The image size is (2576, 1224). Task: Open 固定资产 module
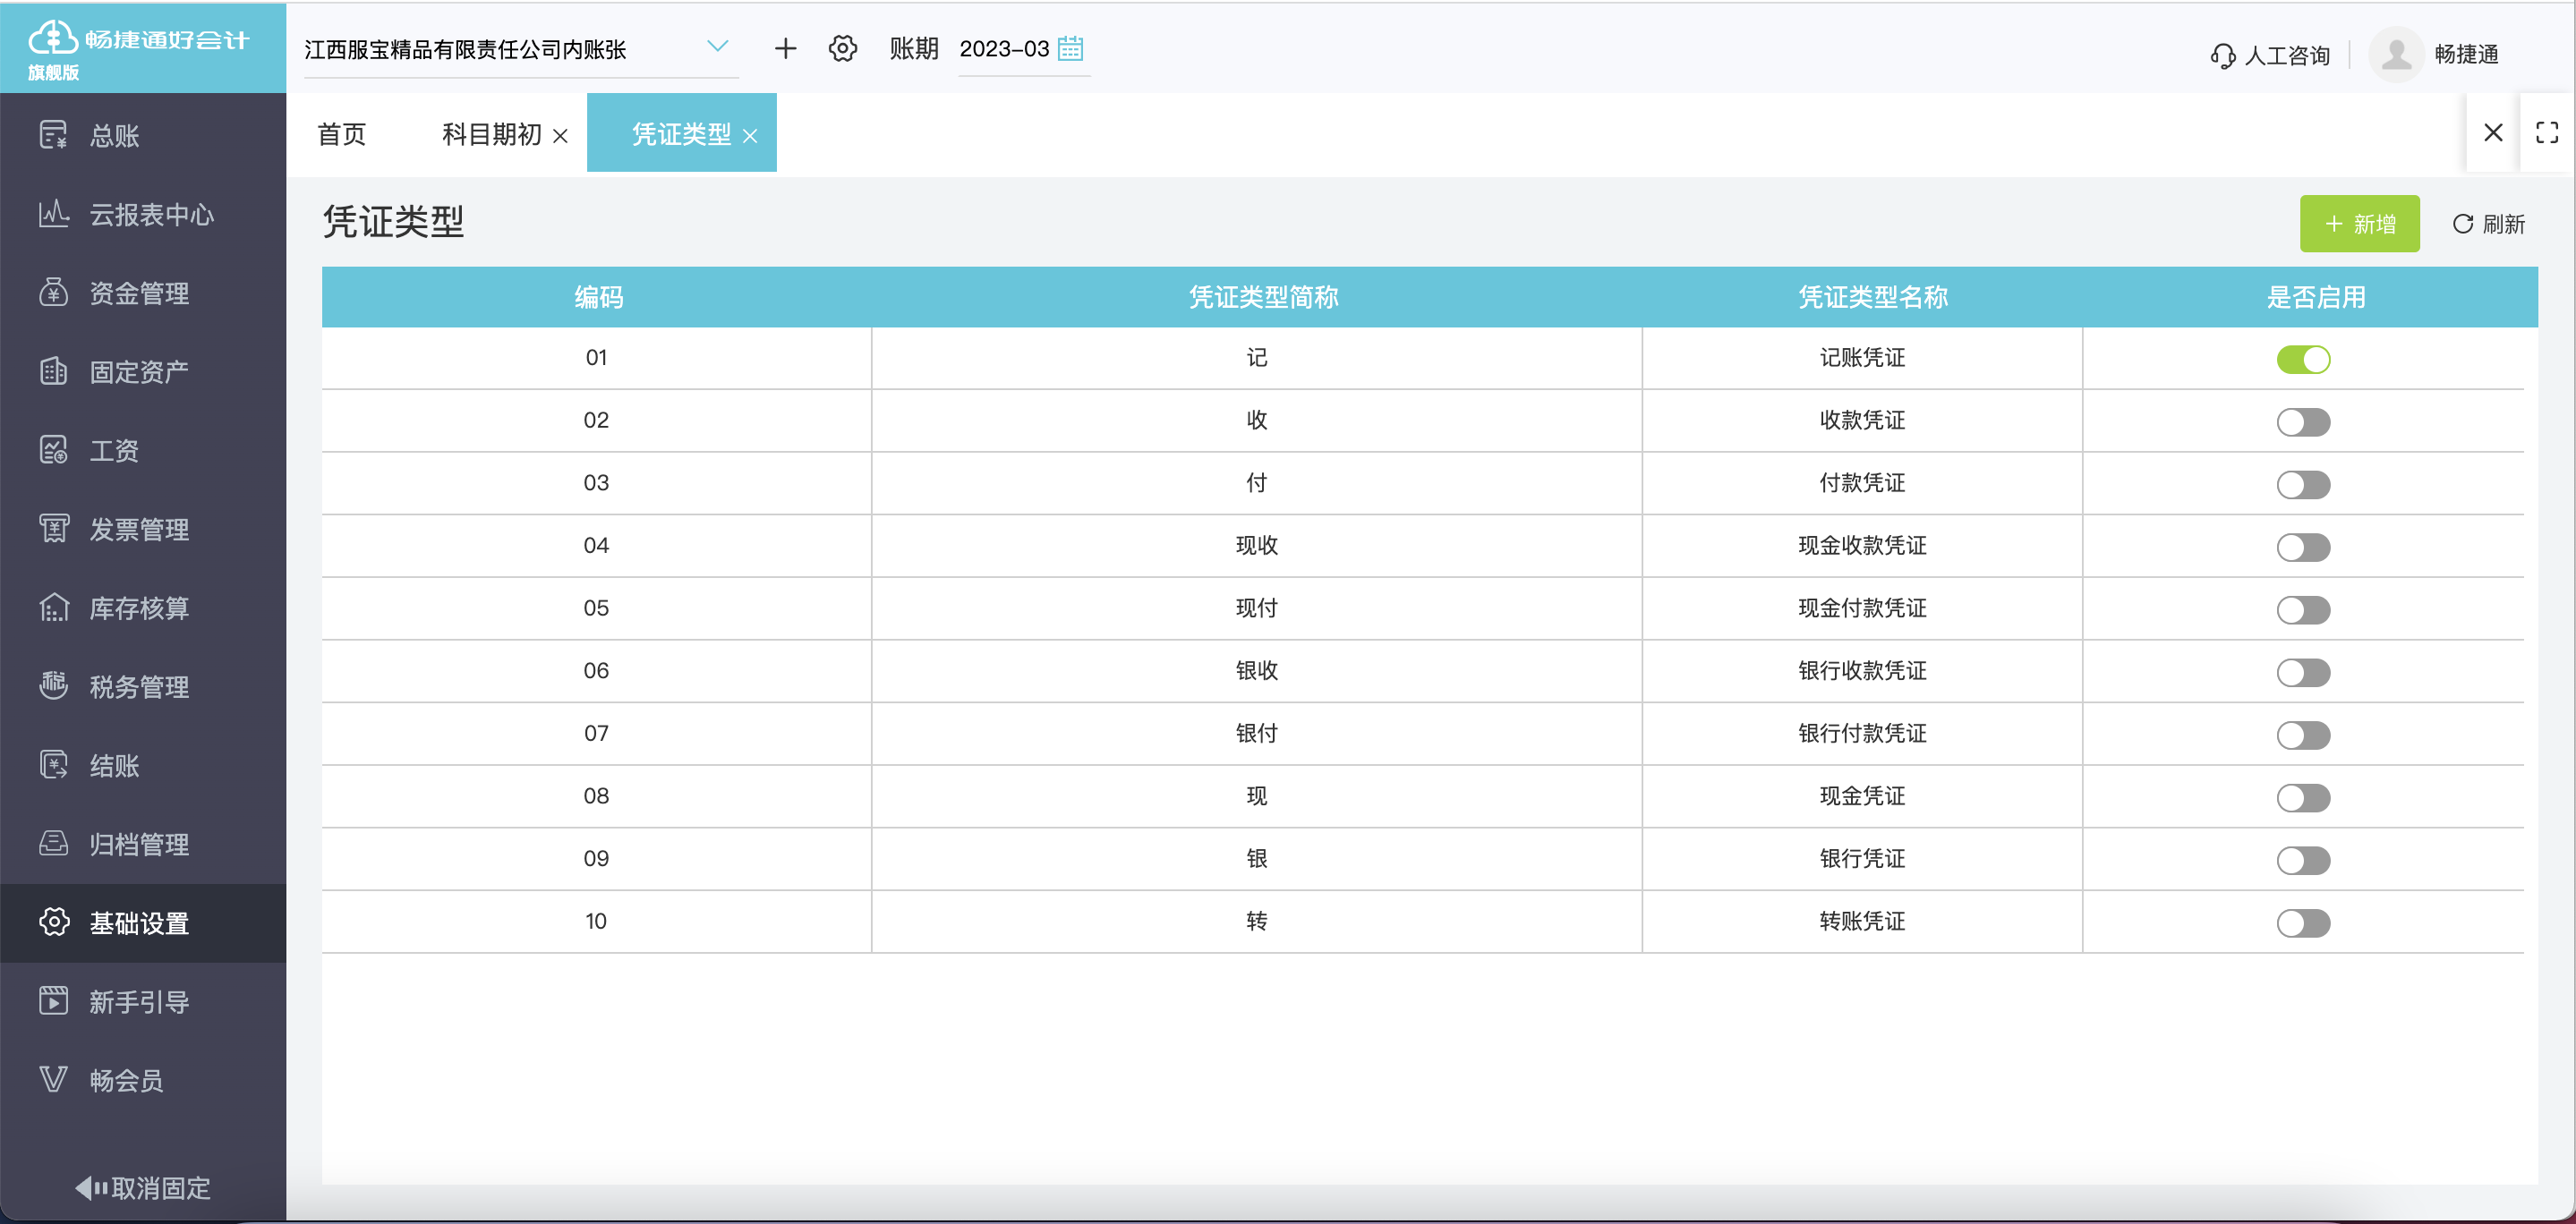pyautogui.click(x=140, y=371)
